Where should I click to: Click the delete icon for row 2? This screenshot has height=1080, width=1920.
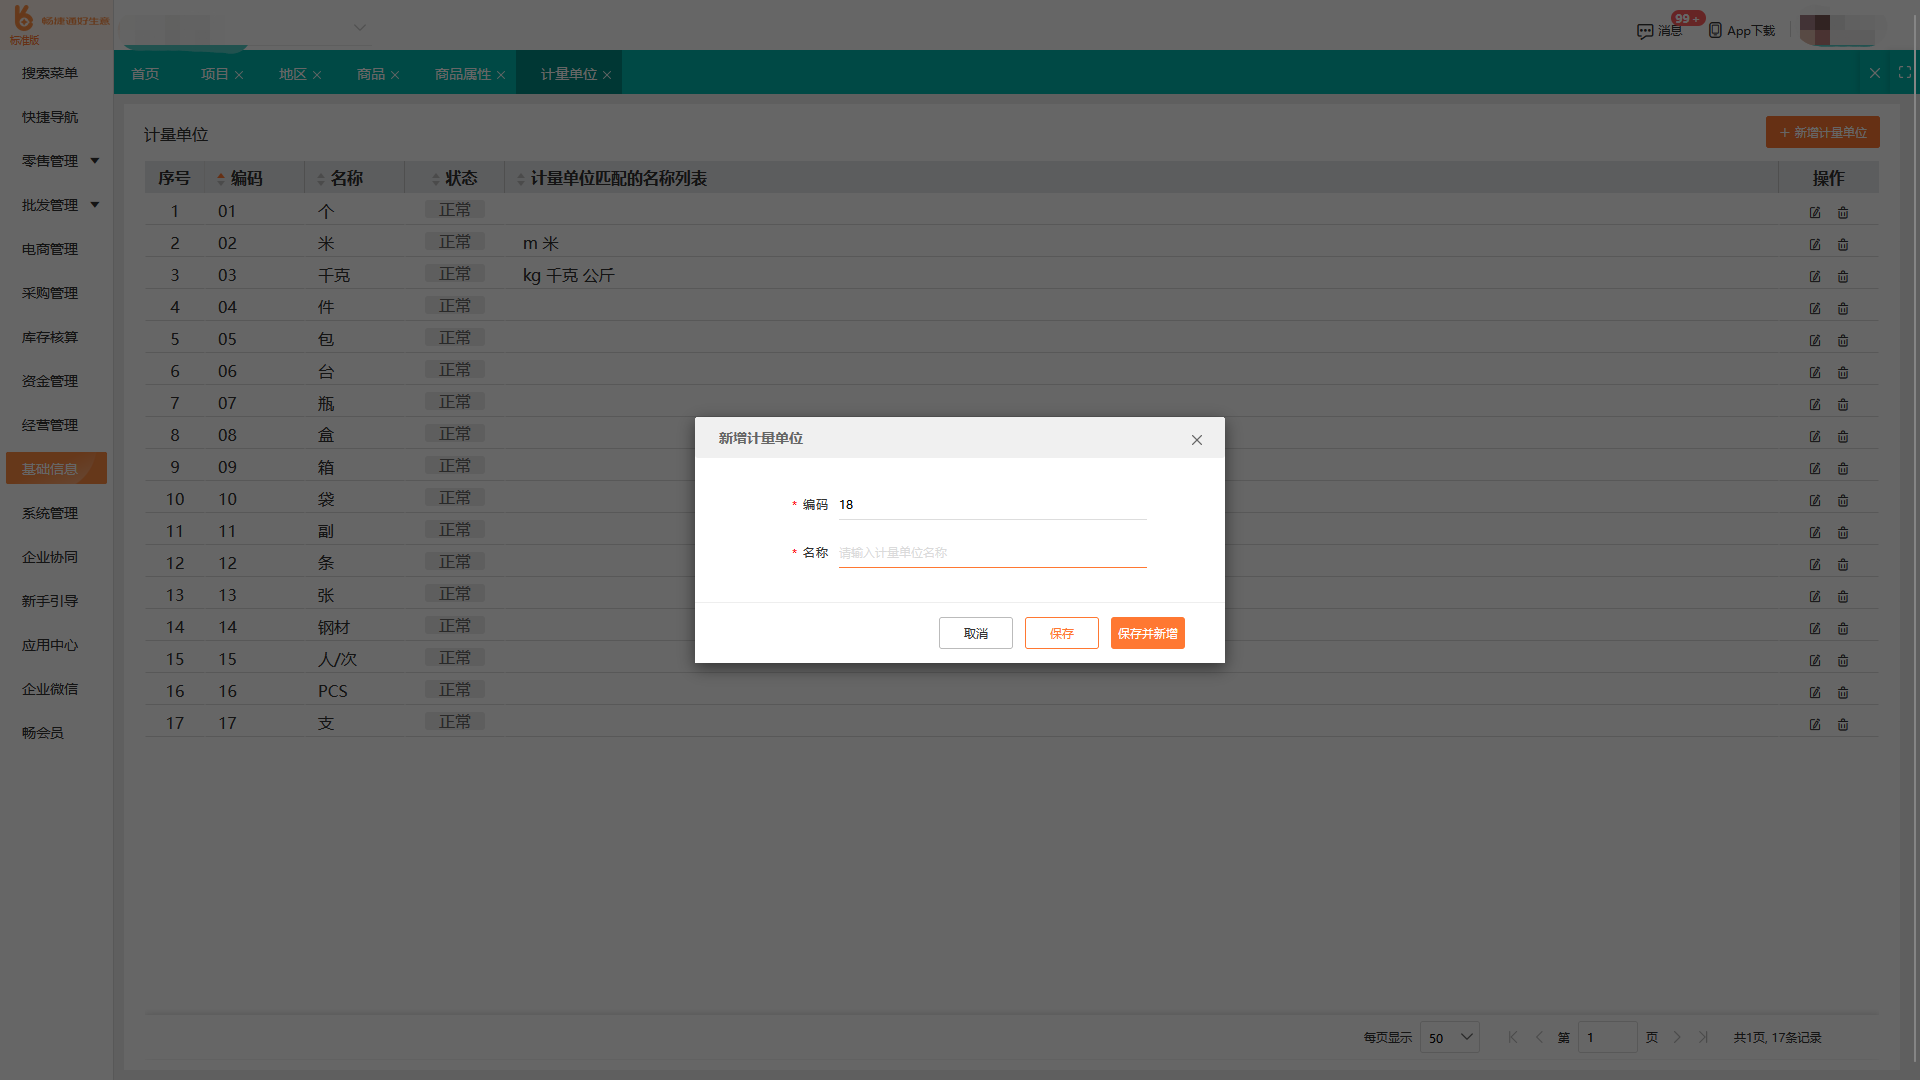(1844, 244)
